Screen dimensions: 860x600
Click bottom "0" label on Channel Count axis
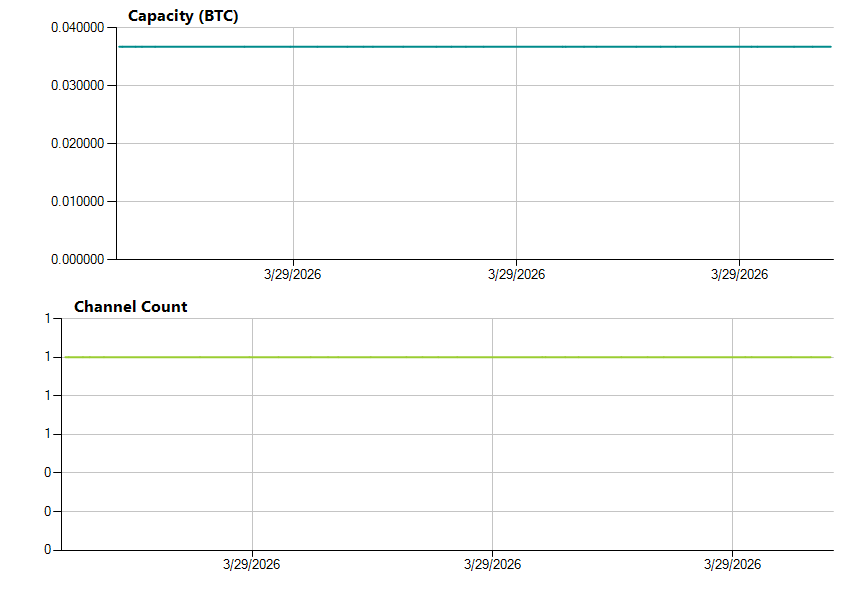click(46, 550)
